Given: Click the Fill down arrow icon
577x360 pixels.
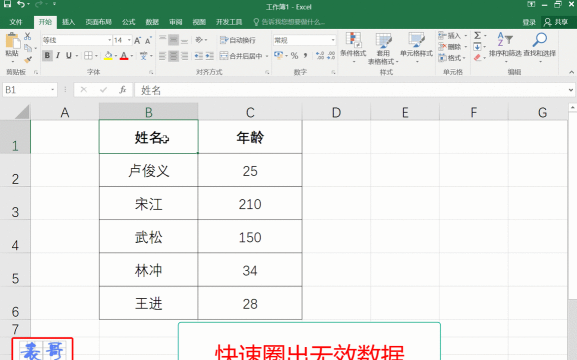Looking at the screenshot, I should (477, 47).
